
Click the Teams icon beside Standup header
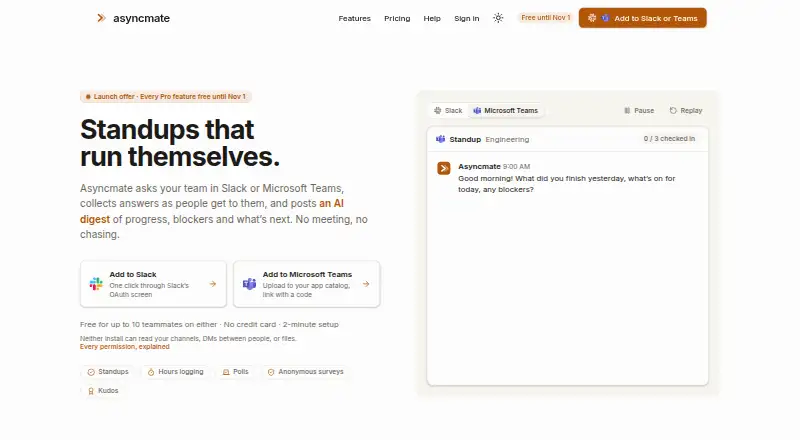click(440, 139)
